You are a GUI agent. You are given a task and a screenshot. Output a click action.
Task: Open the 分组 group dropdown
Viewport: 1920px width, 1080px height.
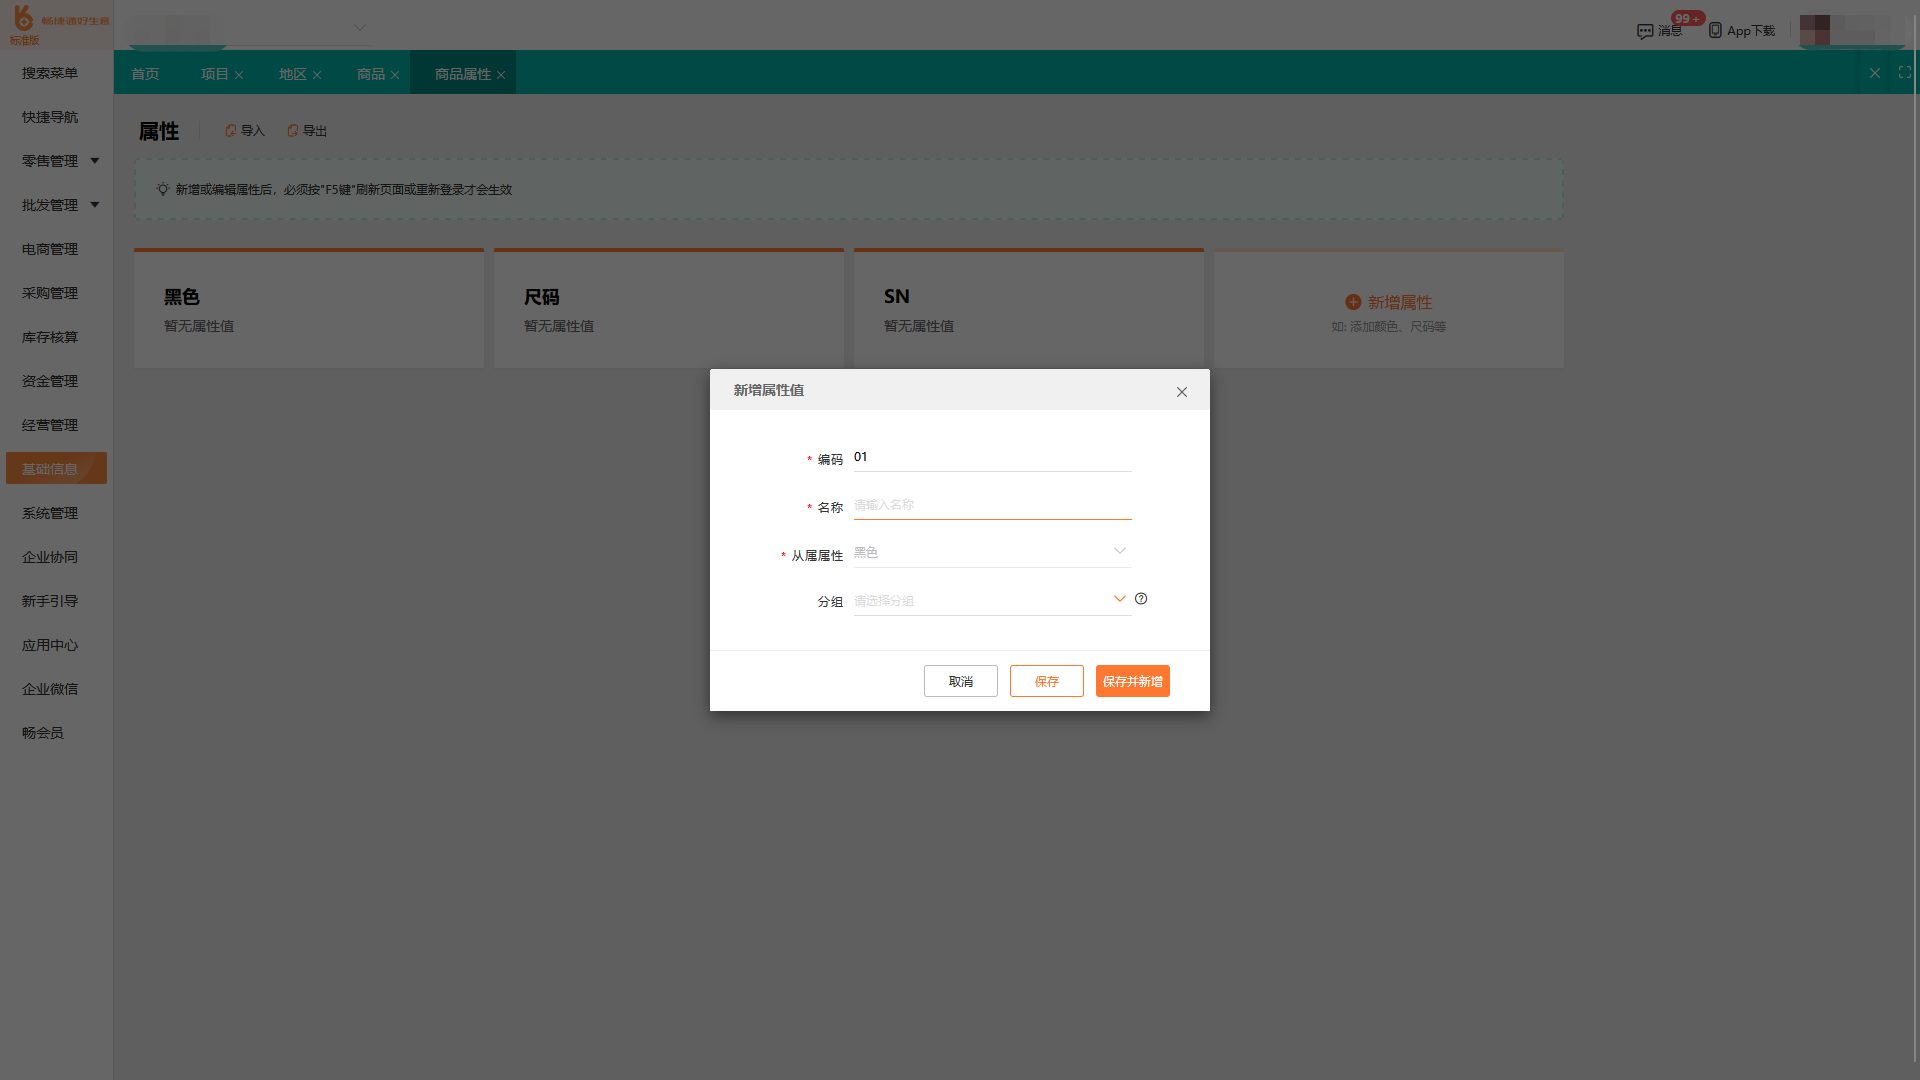1118,600
